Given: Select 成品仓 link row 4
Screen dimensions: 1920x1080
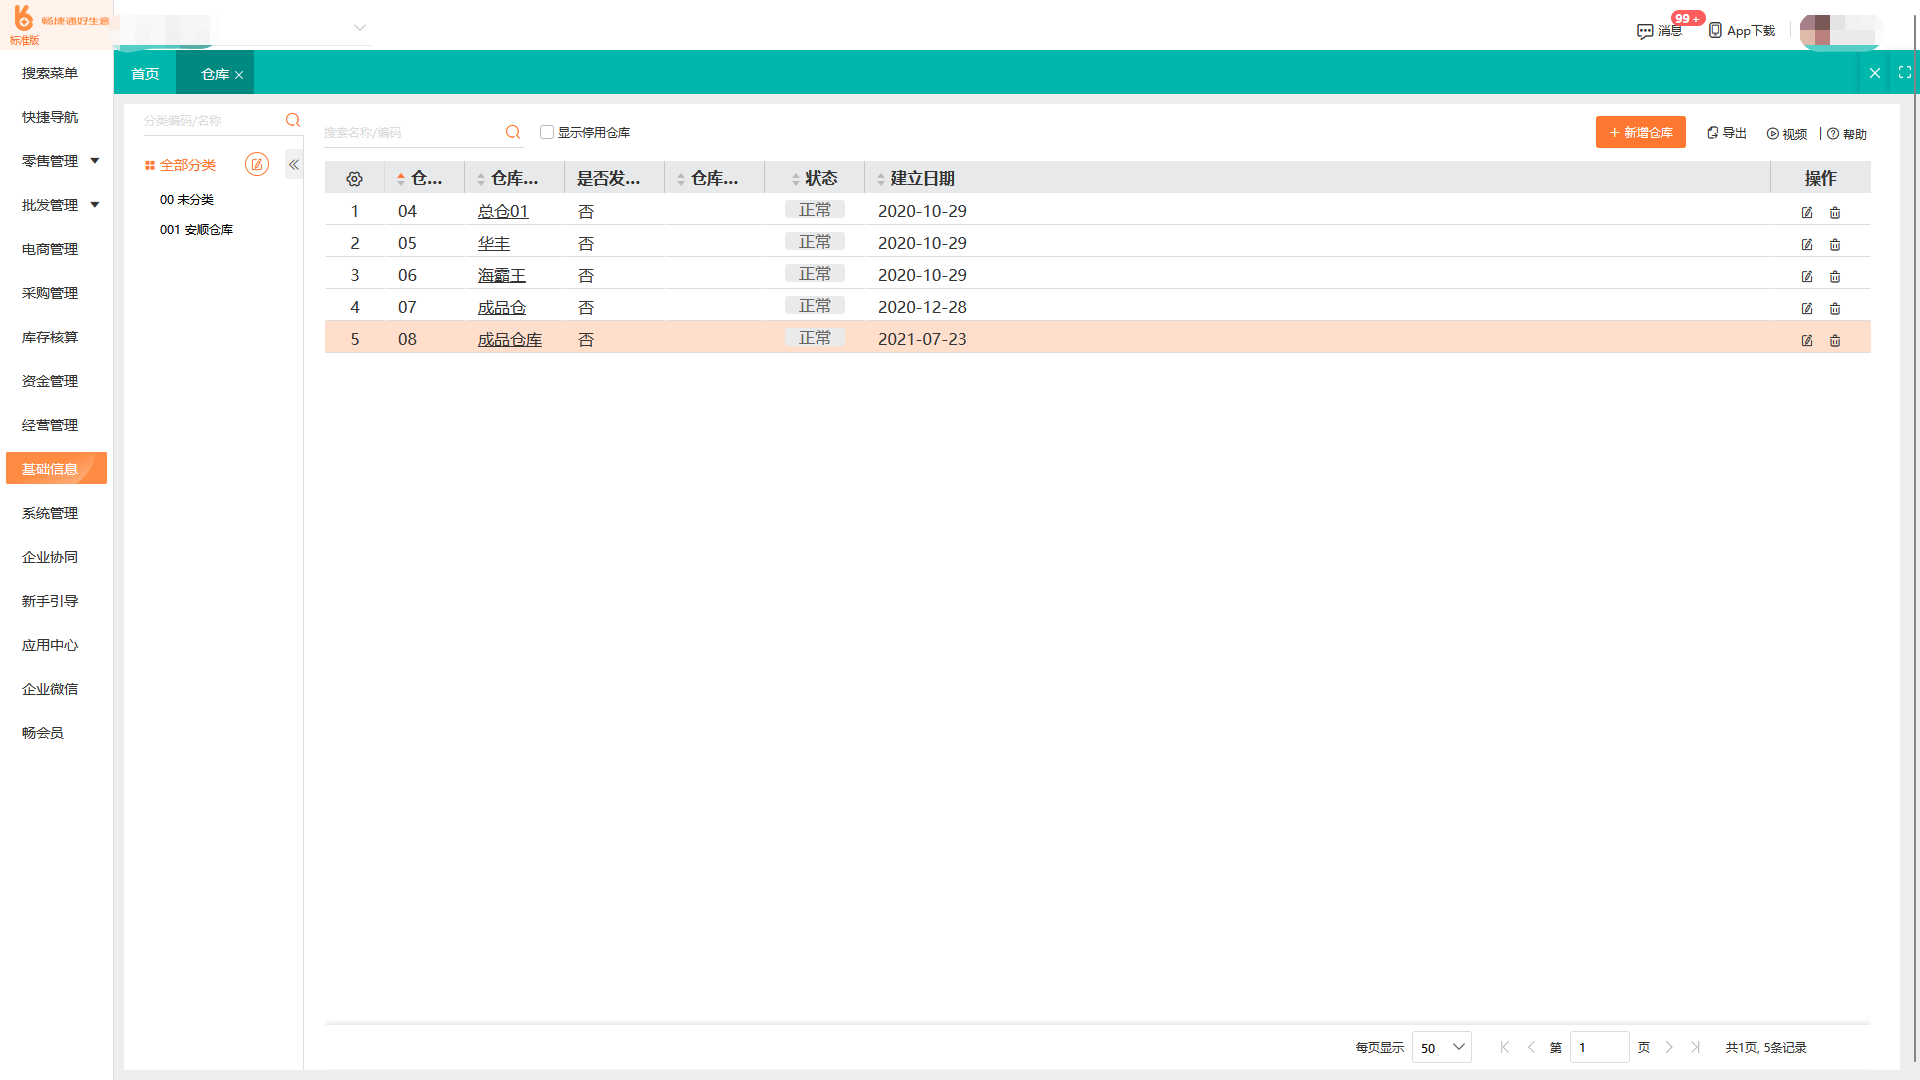Looking at the screenshot, I should 501,307.
